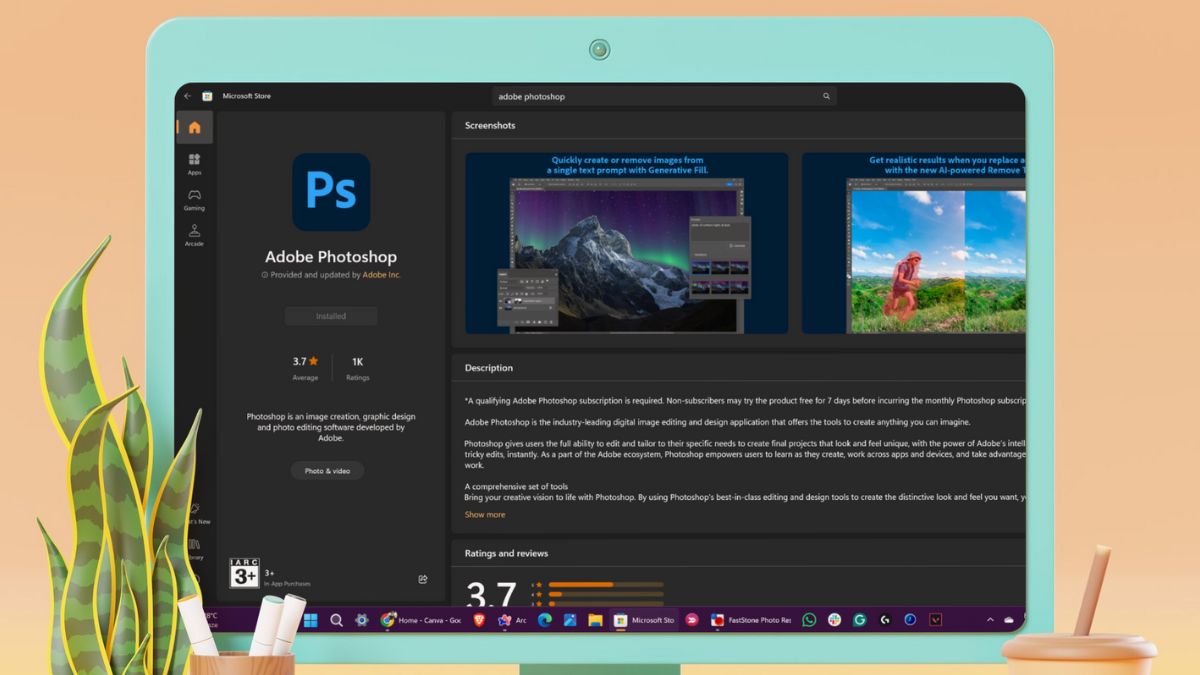Click the share icon near the age rating
This screenshot has width=1200, height=675.
click(x=423, y=579)
